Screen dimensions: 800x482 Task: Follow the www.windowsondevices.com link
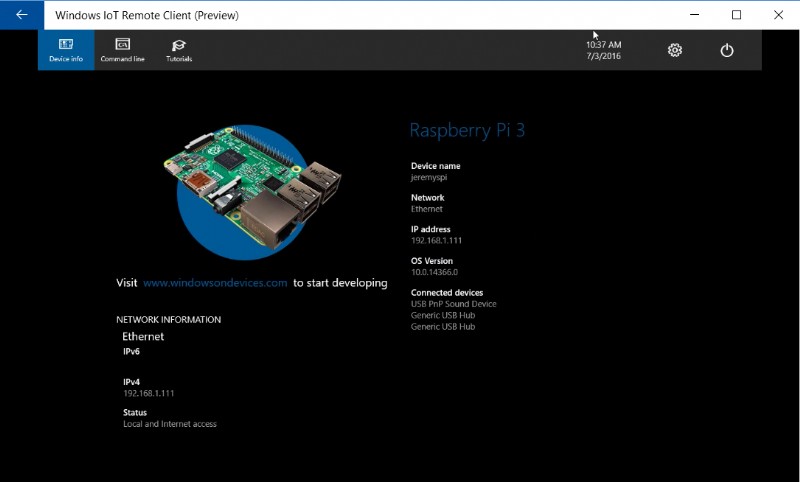[215, 283]
